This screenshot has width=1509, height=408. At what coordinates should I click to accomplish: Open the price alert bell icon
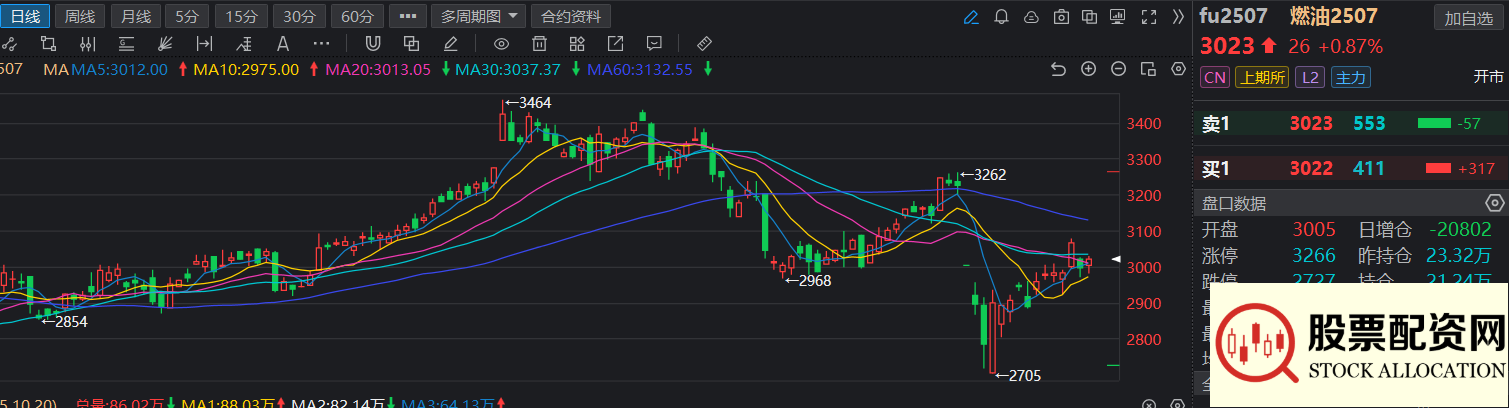(x=1002, y=17)
